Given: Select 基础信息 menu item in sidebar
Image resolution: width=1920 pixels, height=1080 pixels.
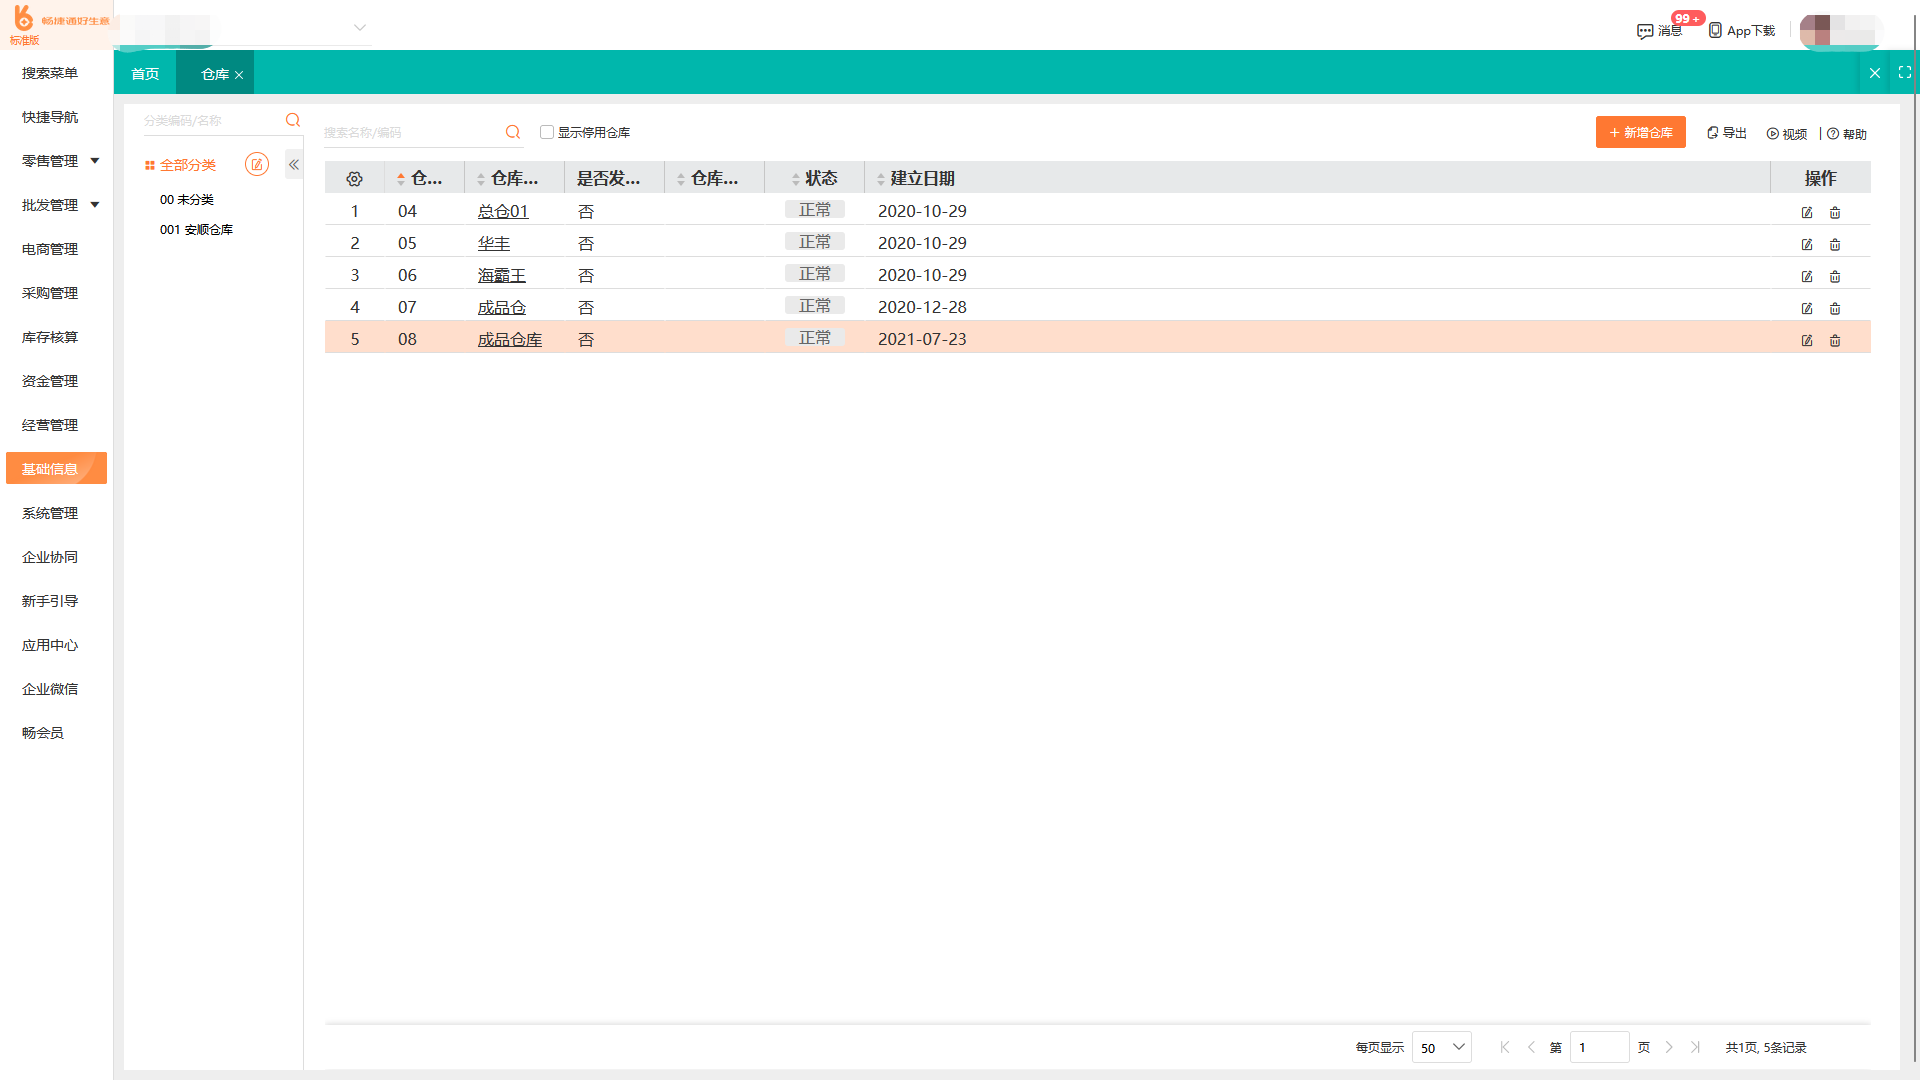Looking at the screenshot, I should tap(54, 468).
